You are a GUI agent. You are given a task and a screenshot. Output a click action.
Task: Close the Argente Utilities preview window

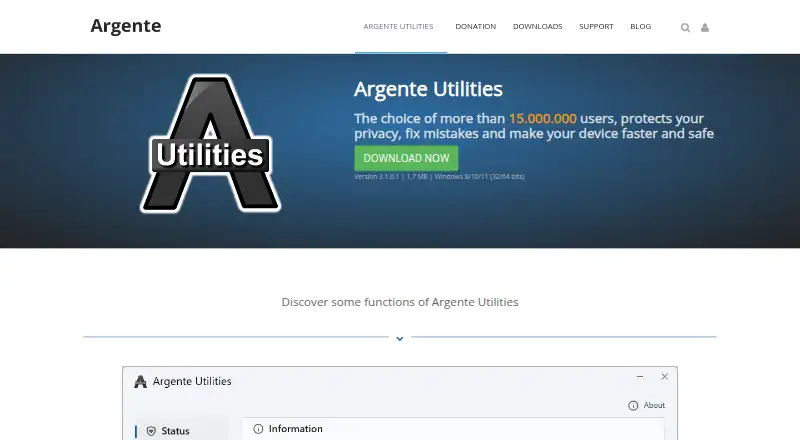[x=664, y=377]
